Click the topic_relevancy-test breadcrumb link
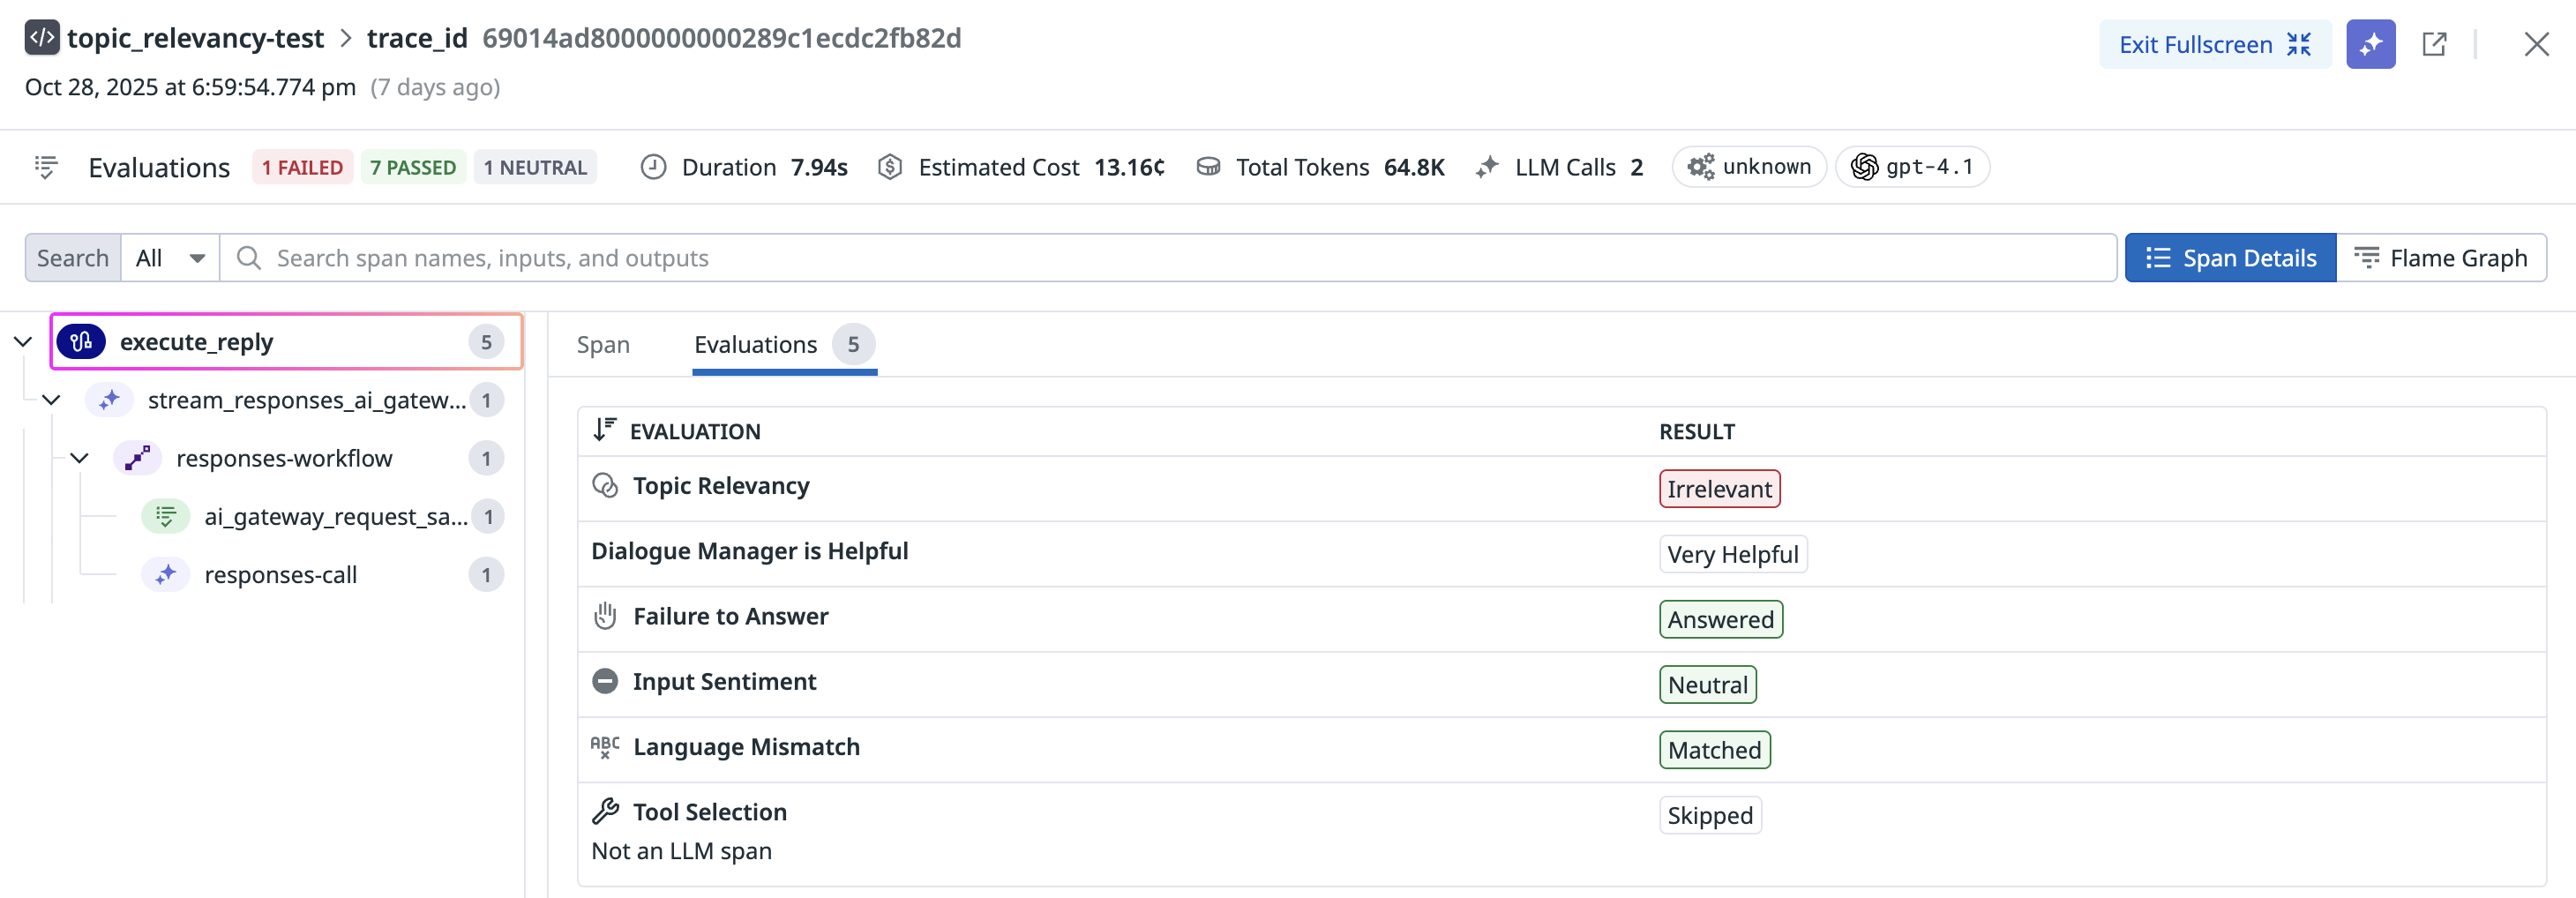Viewport: 2576px width, 898px height. pos(195,38)
